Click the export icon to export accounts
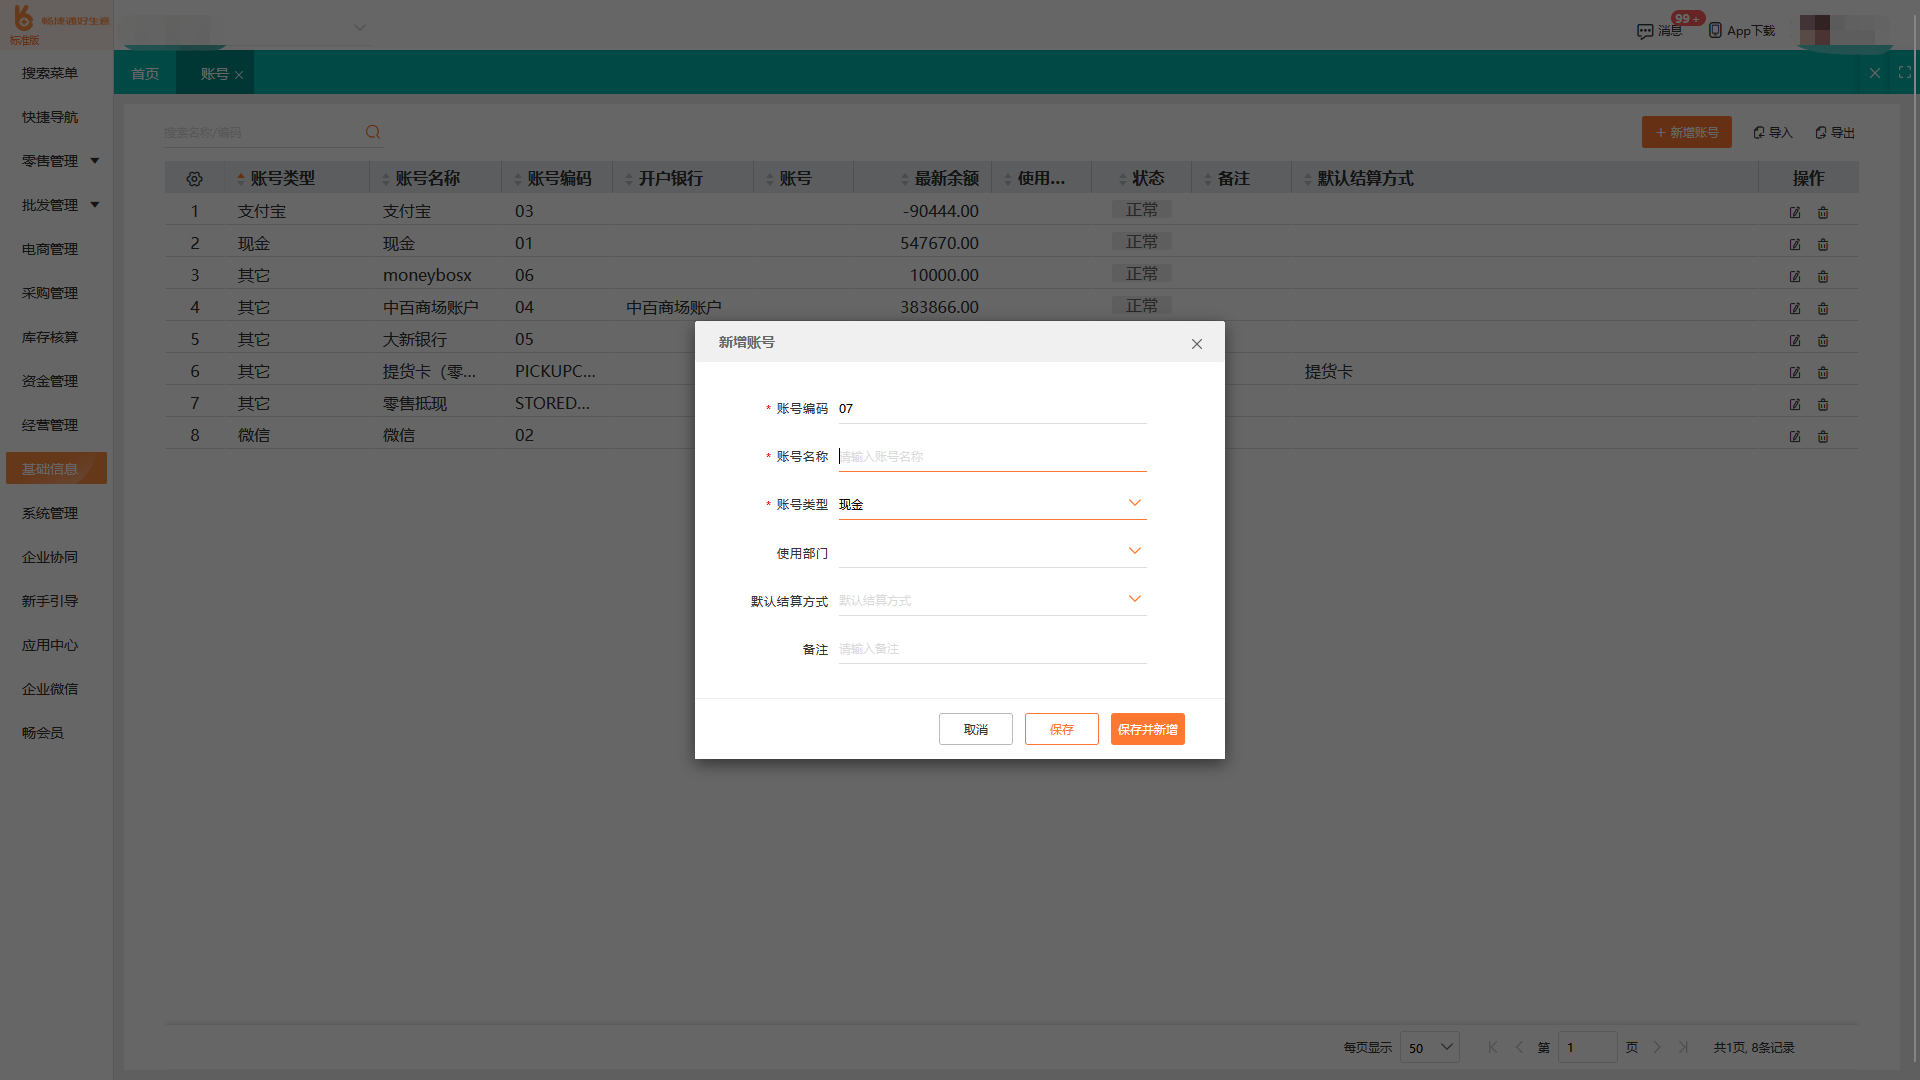This screenshot has width=1920, height=1080. pyautogui.click(x=1838, y=132)
